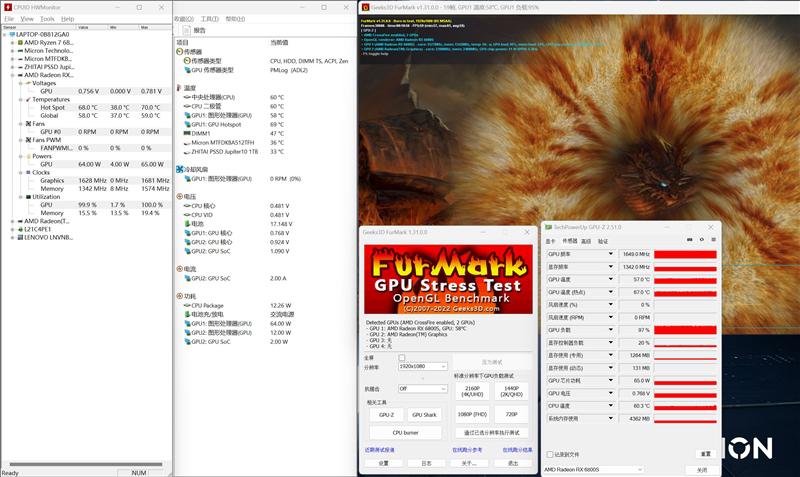
Task: Open the anti-aliasing dropdown set to Off
Action: click(421, 388)
